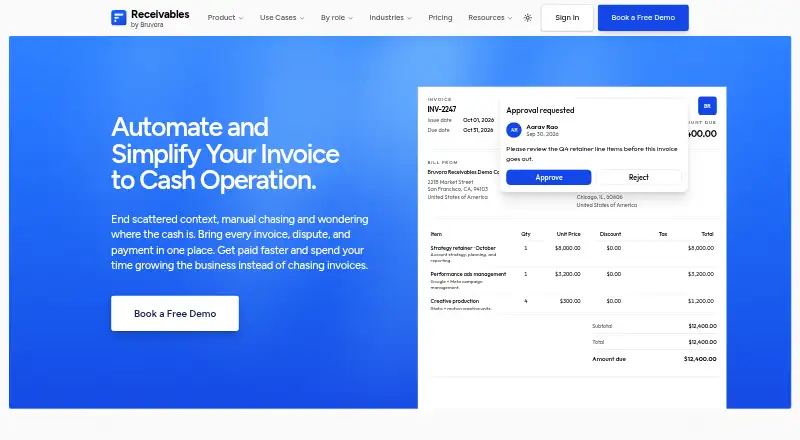Click Book a Free Demo in header
800x440 pixels.
[x=643, y=18]
